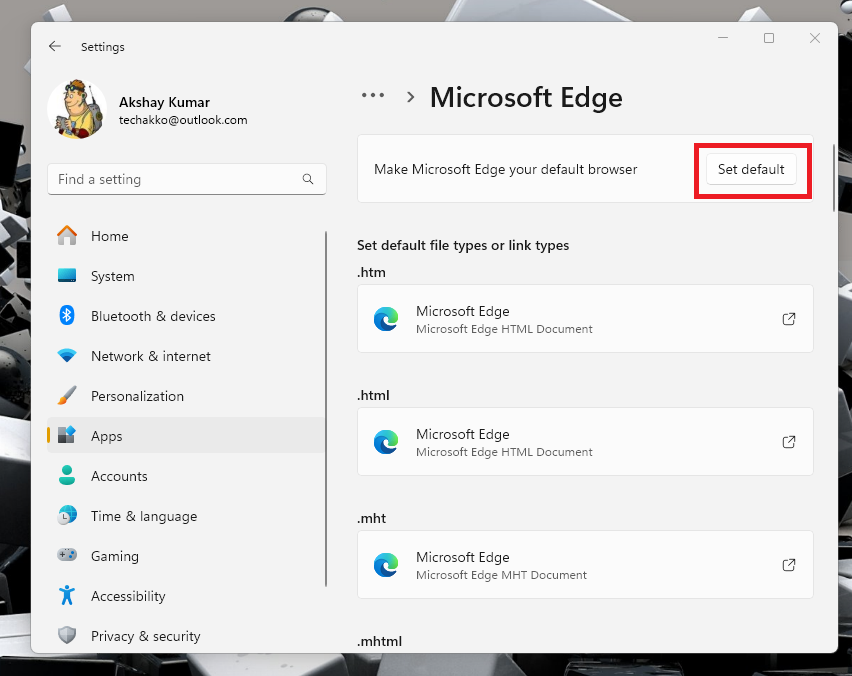Click the sidebar navigation scrollbar
Screen dimensions: 852x676
click(x=326, y=409)
